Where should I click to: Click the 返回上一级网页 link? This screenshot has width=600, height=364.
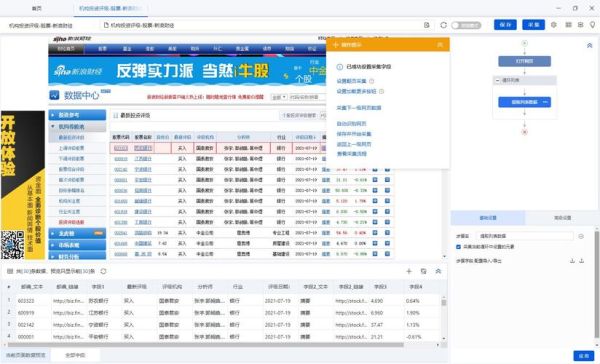(x=354, y=144)
